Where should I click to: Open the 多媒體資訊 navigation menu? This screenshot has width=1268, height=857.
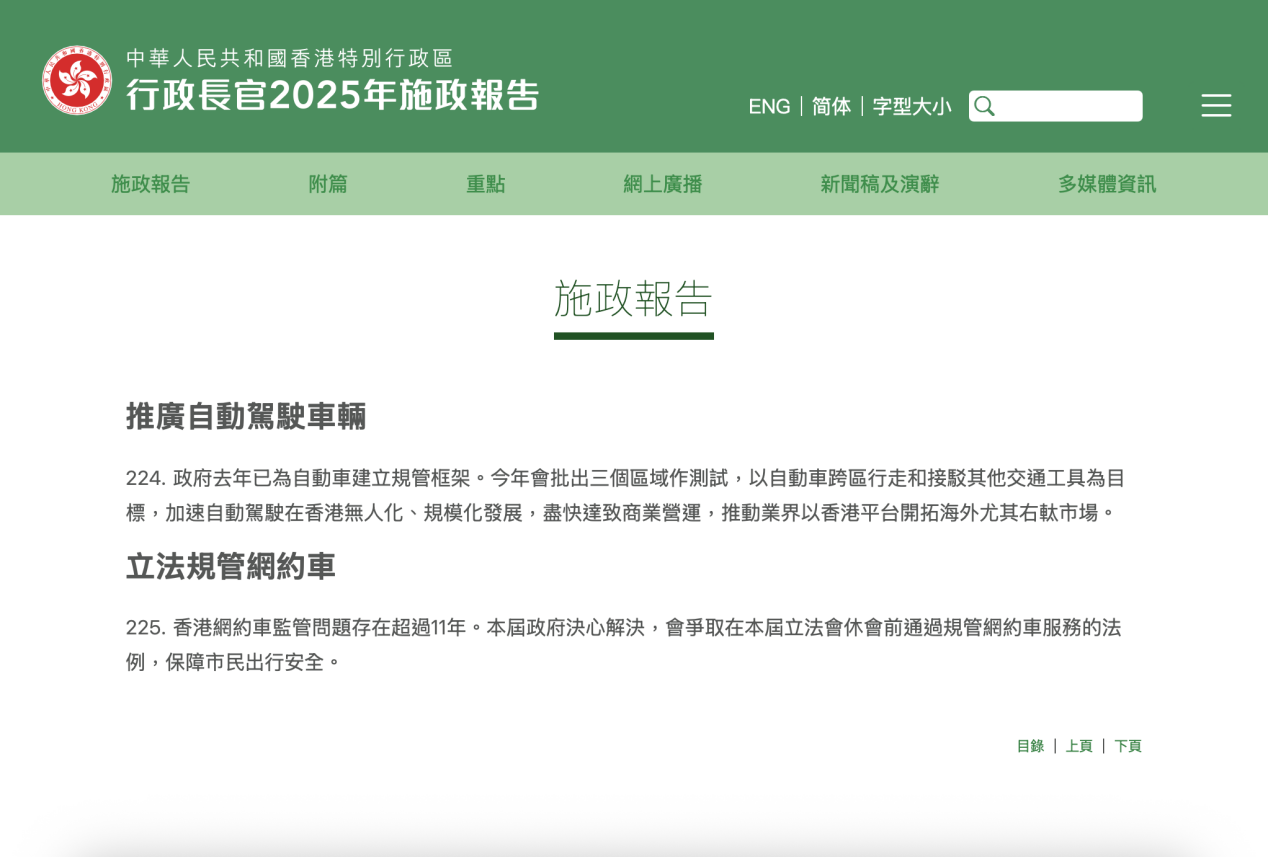[x=1106, y=184]
